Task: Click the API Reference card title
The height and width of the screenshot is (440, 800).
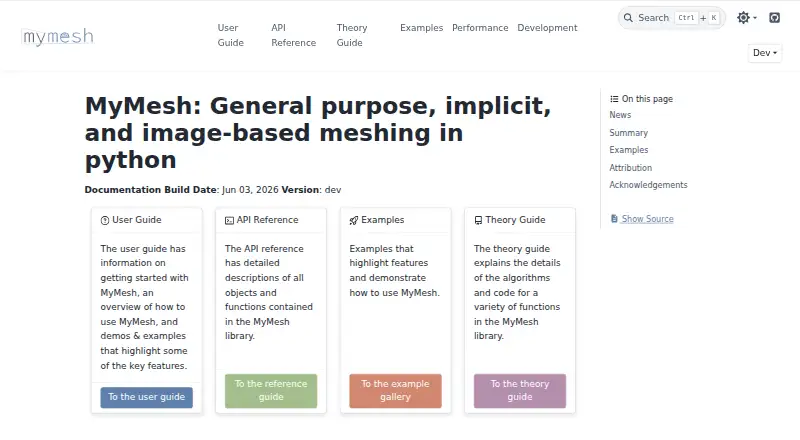Action: click(x=267, y=220)
